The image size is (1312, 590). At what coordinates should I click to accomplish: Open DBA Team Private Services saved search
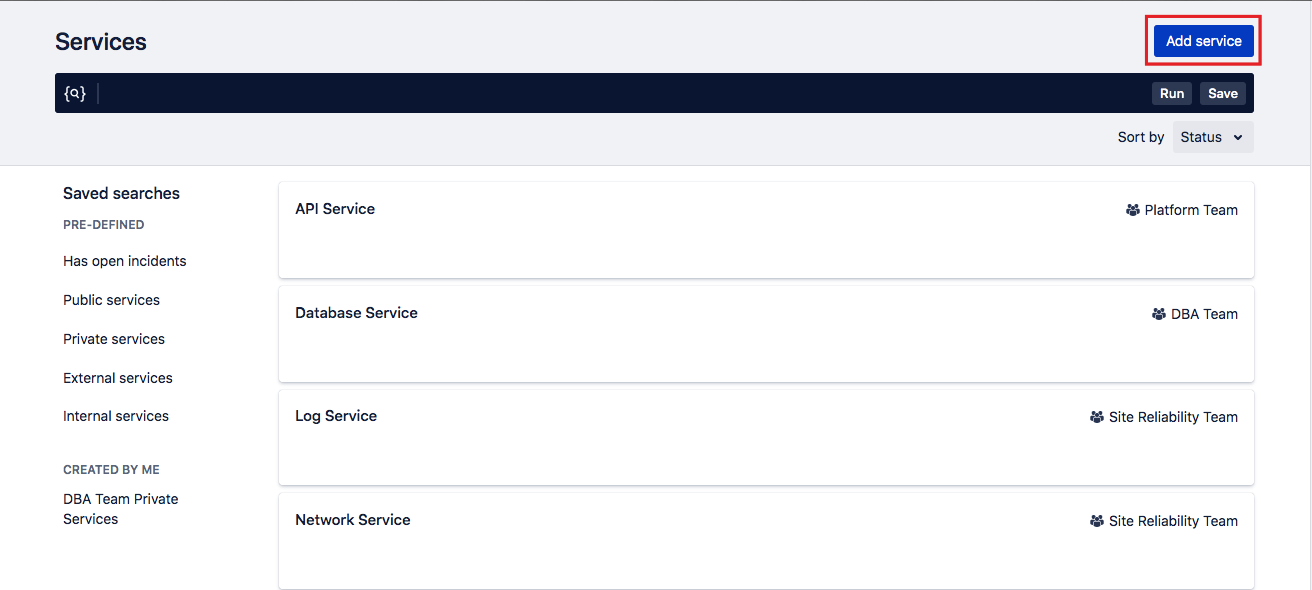click(120, 508)
